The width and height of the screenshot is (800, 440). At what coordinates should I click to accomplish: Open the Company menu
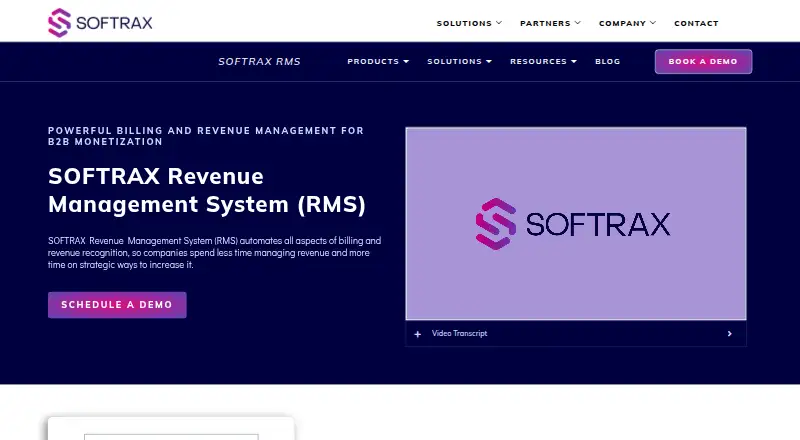coord(628,23)
